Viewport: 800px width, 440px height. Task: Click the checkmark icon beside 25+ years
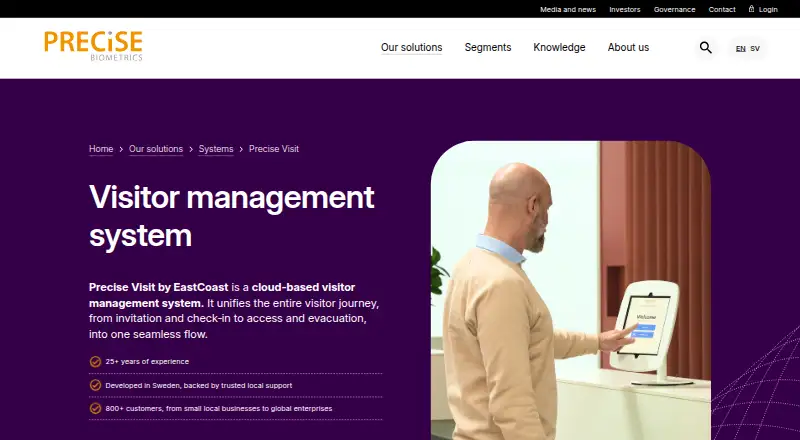[95, 361]
